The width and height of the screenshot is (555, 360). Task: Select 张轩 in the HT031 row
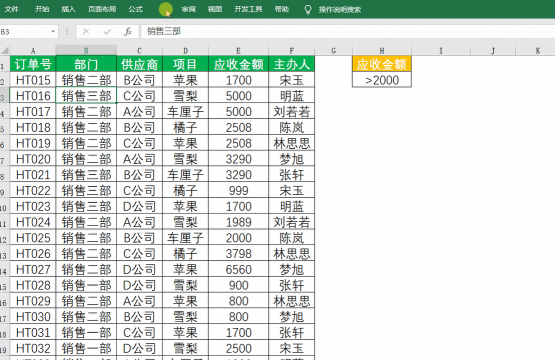(x=291, y=333)
